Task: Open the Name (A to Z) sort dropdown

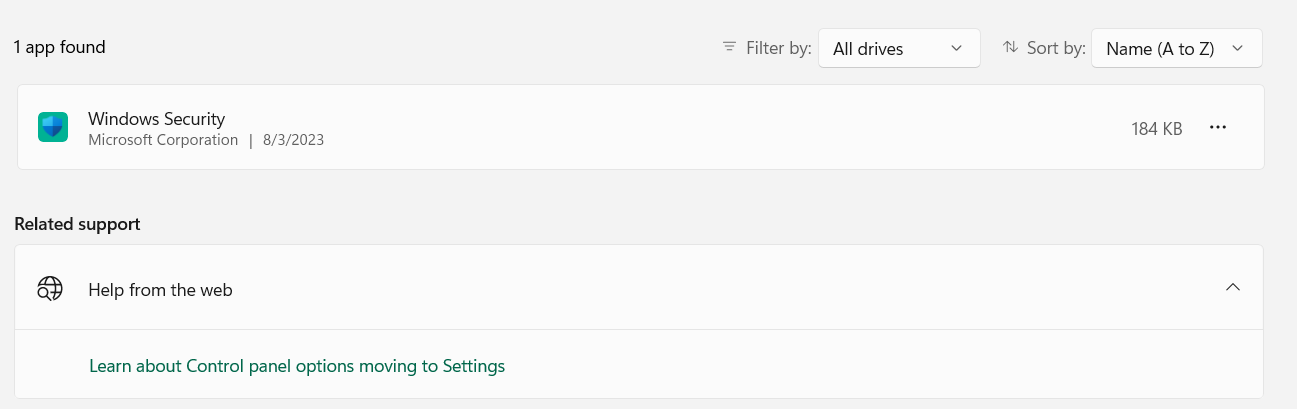Action: click(1175, 48)
